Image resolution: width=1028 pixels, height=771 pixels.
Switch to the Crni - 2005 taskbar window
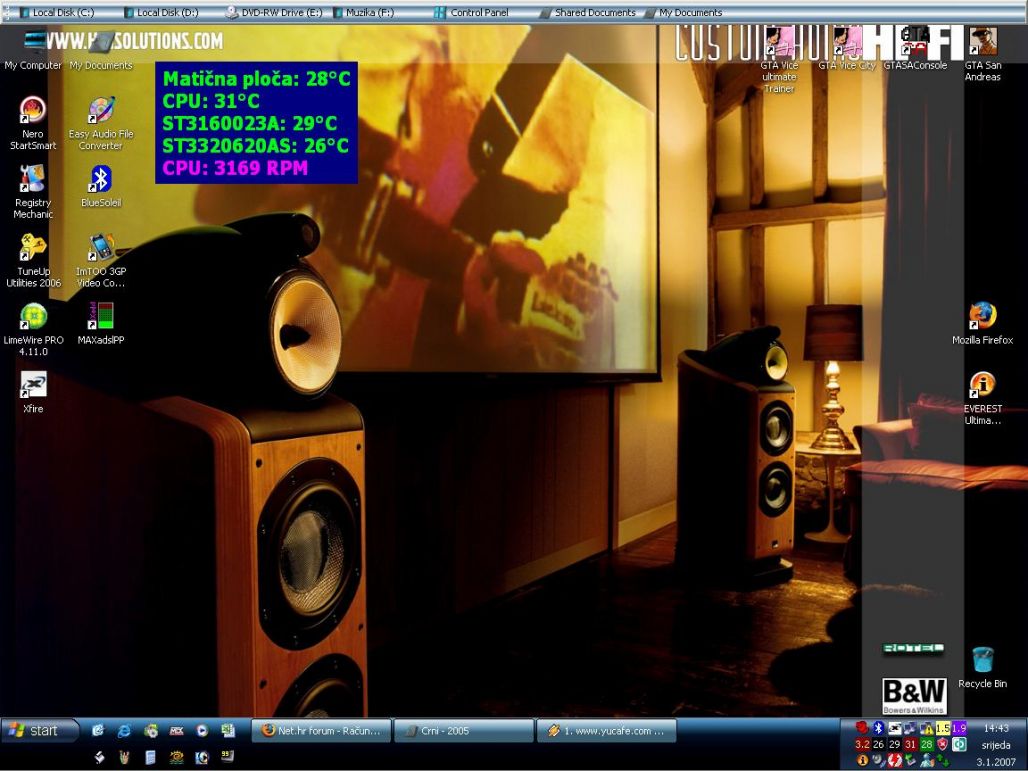[463, 731]
